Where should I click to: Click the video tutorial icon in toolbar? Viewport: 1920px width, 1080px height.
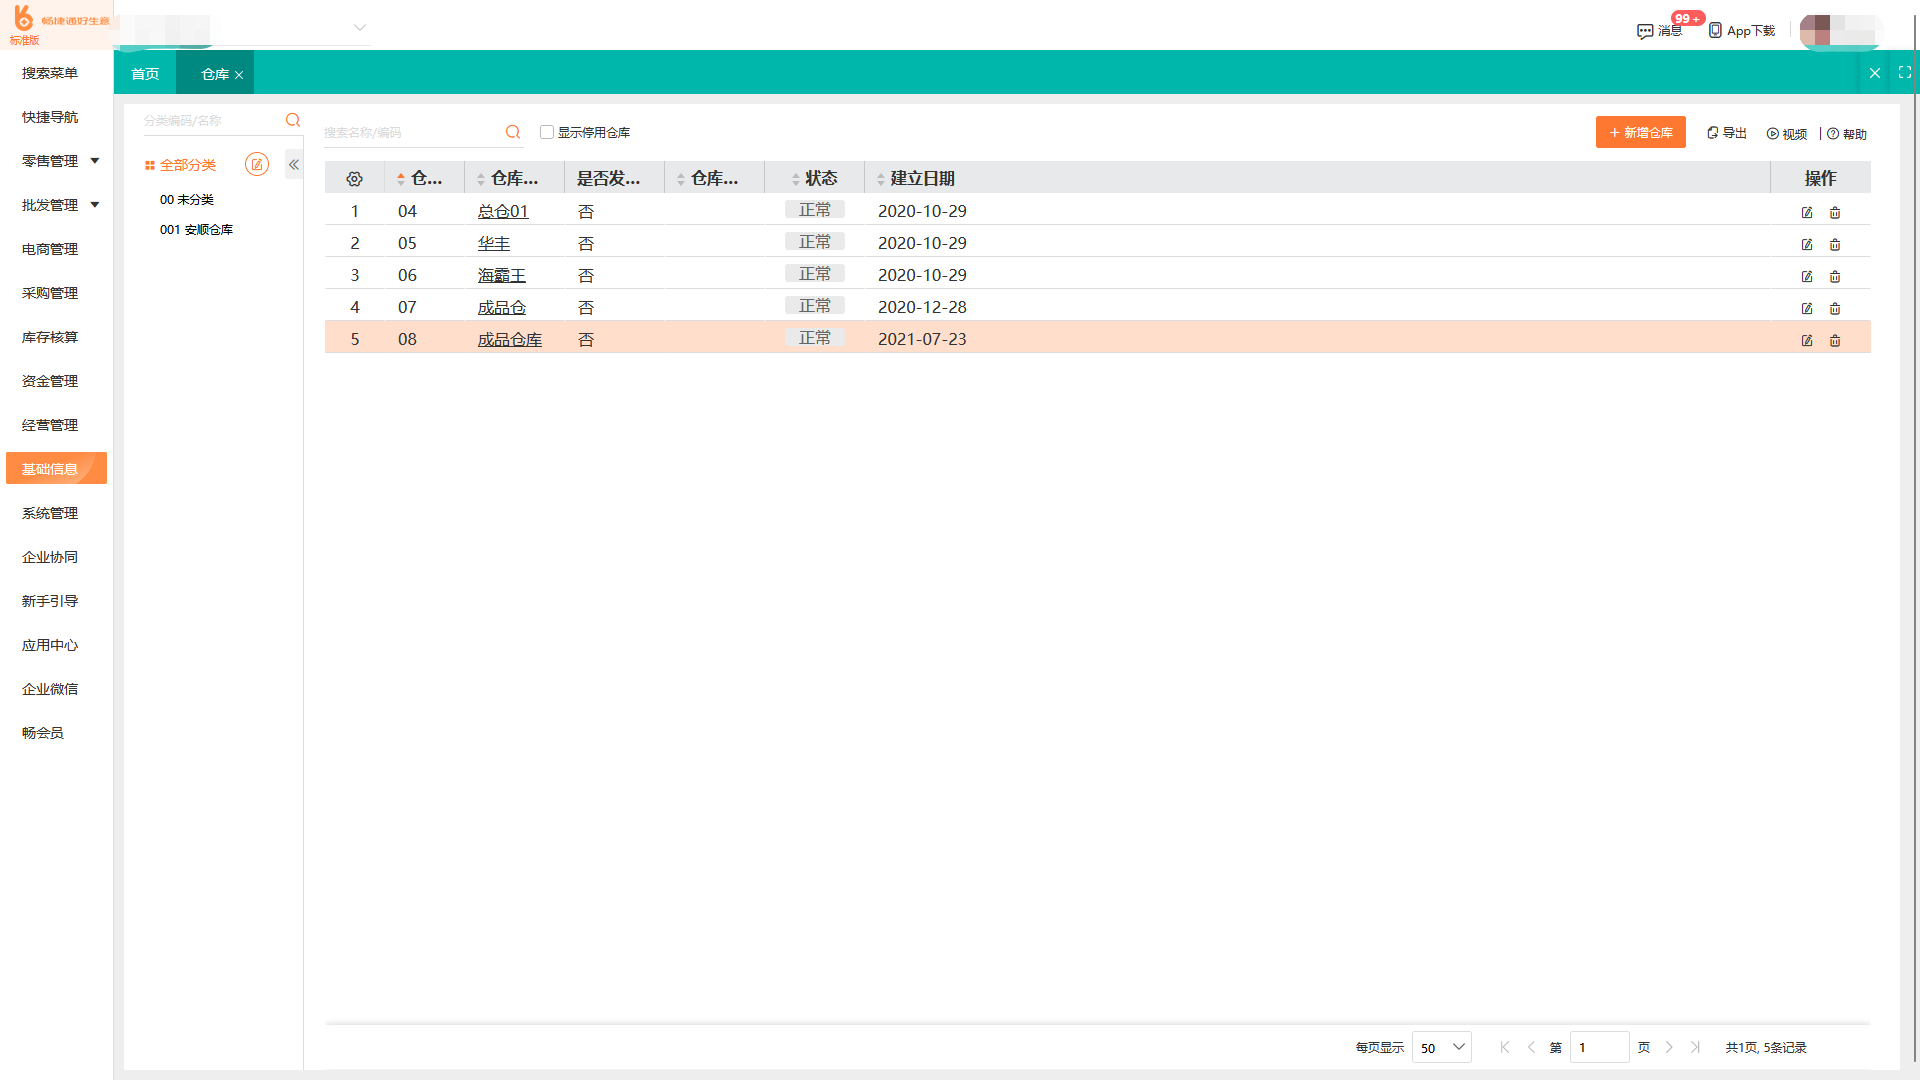pyautogui.click(x=1787, y=131)
